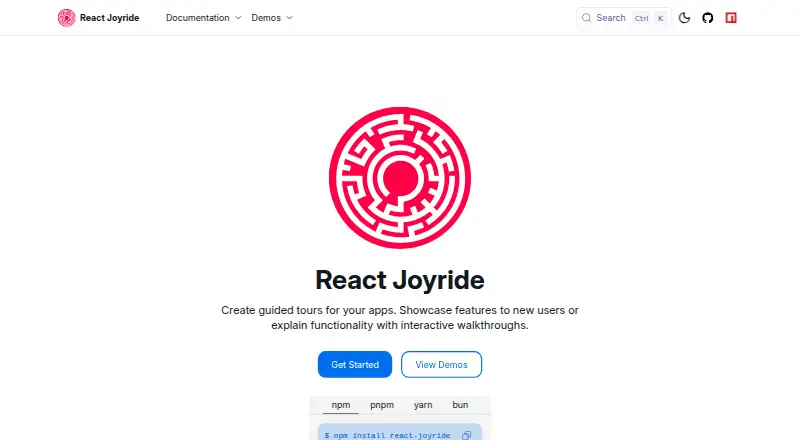Expand the Documentation menu
Image resolution: width=800 pixels, height=440 pixels.
click(x=203, y=18)
